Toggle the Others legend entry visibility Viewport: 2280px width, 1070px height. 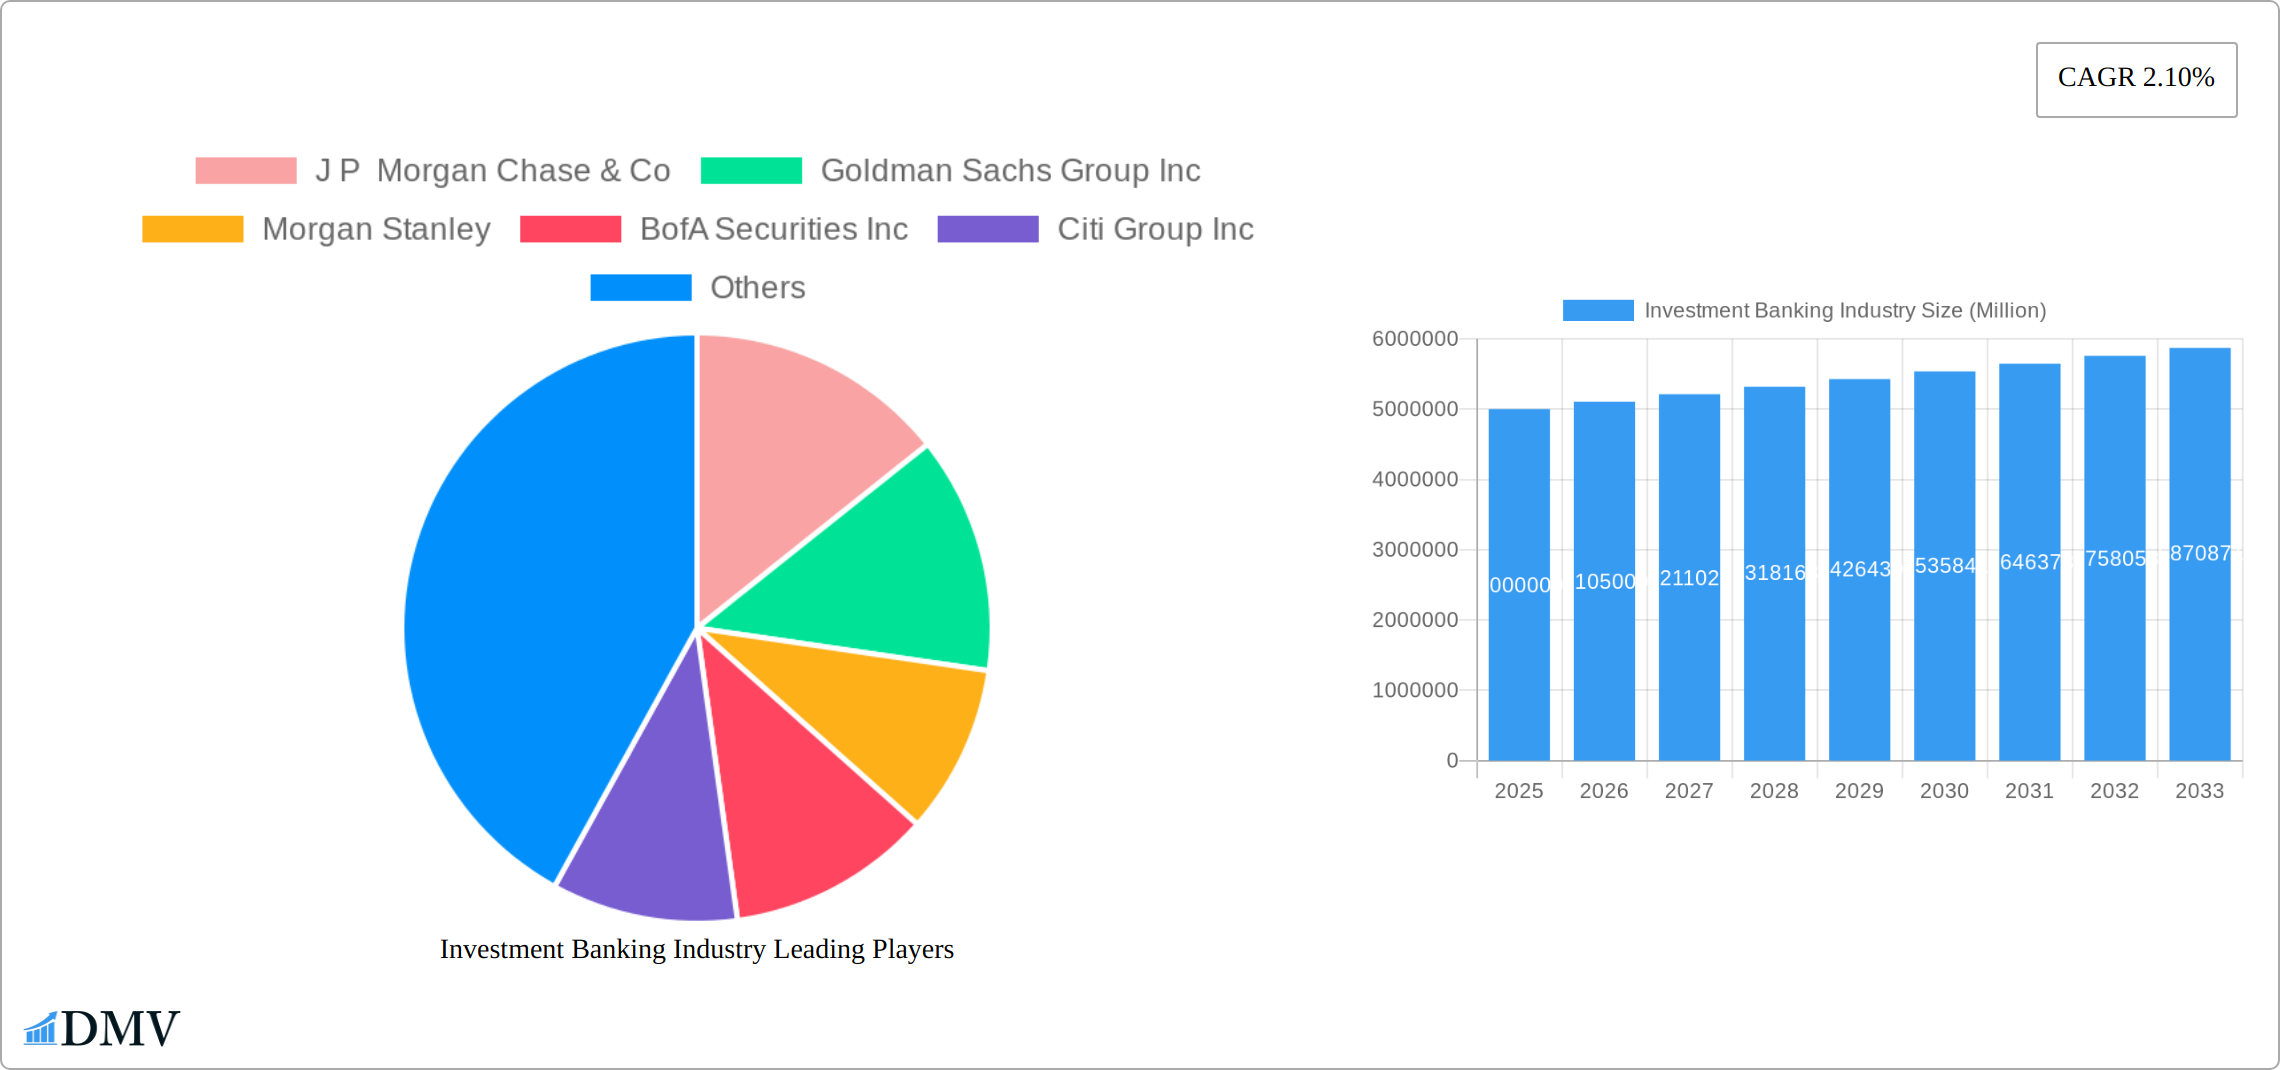(757, 287)
